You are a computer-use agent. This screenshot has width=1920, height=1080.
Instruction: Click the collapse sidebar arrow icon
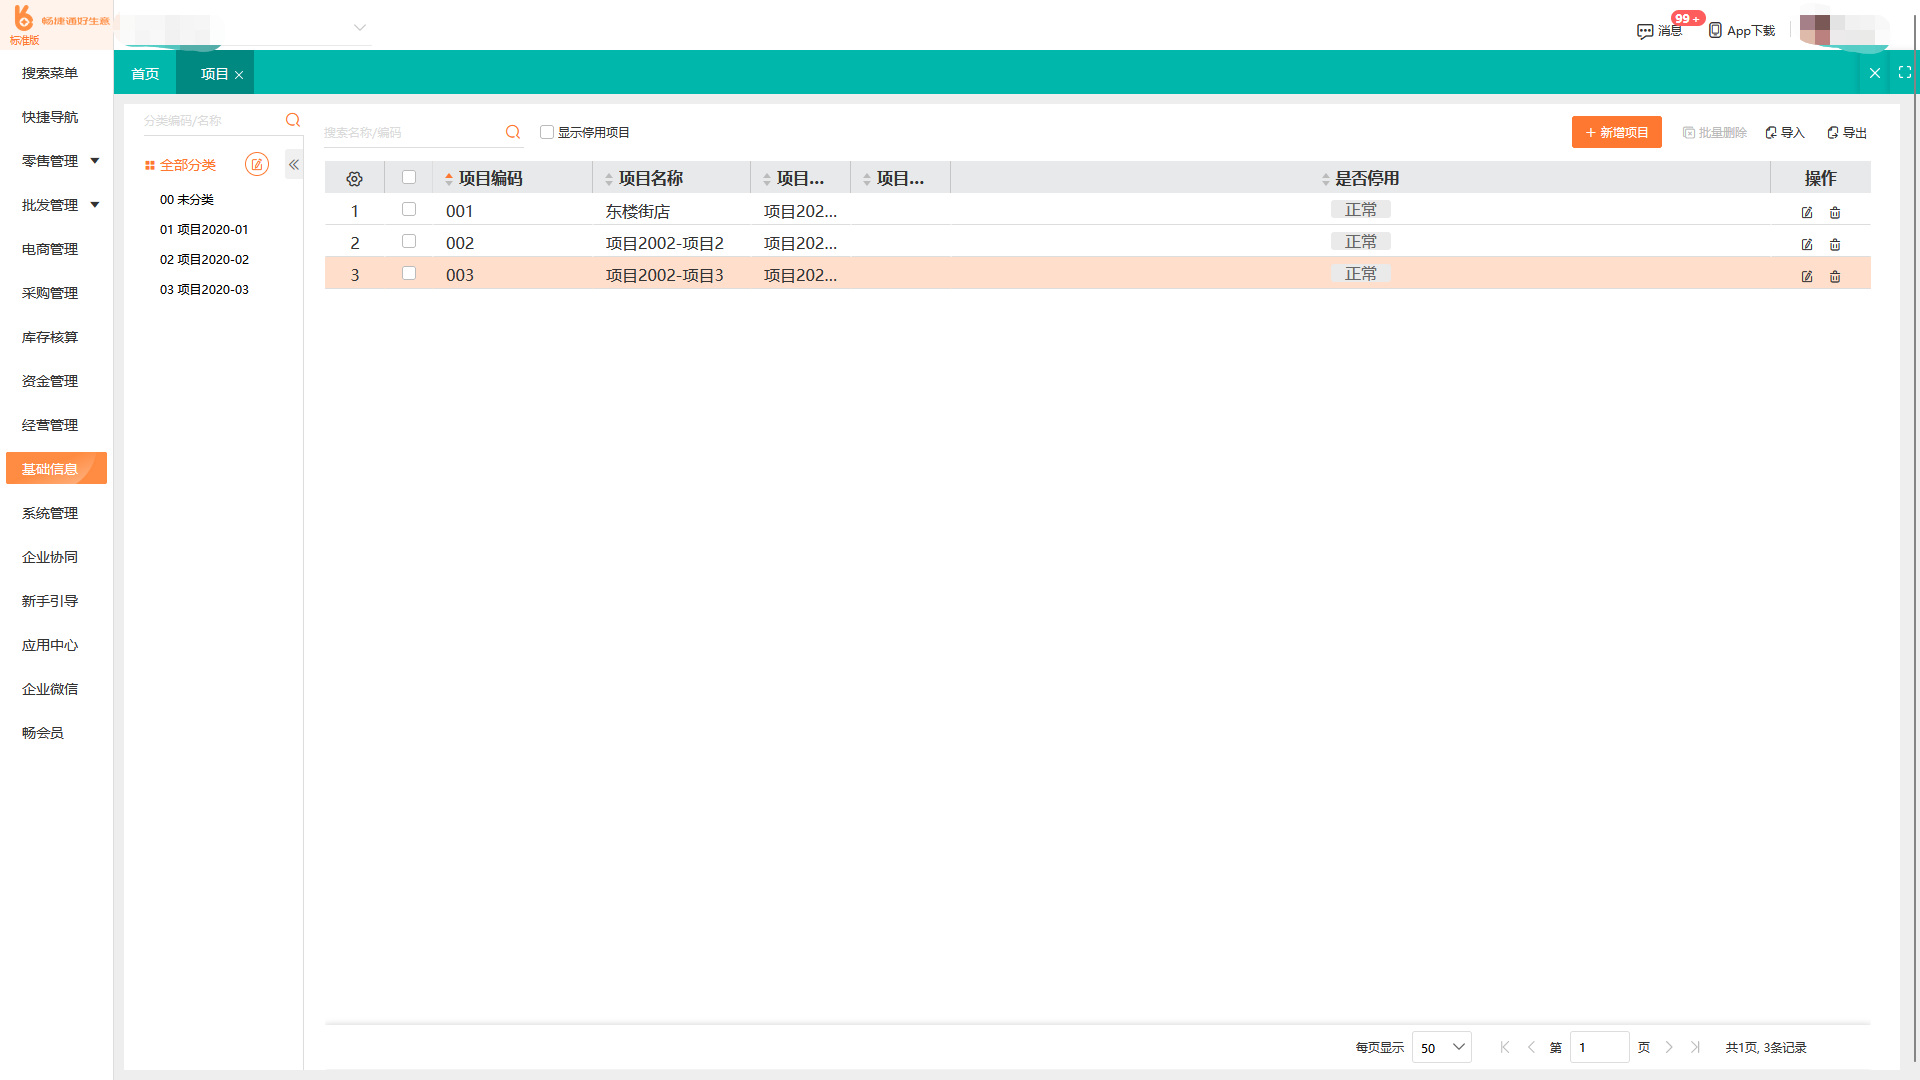coord(294,164)
